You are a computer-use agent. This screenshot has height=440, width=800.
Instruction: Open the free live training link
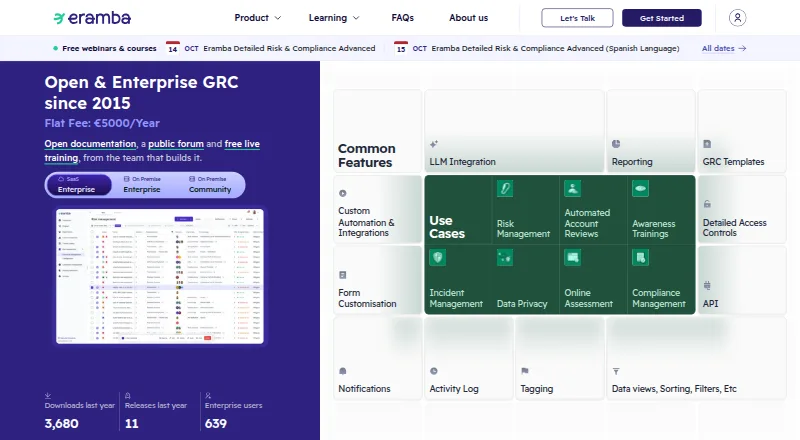[x=242, y=144]
